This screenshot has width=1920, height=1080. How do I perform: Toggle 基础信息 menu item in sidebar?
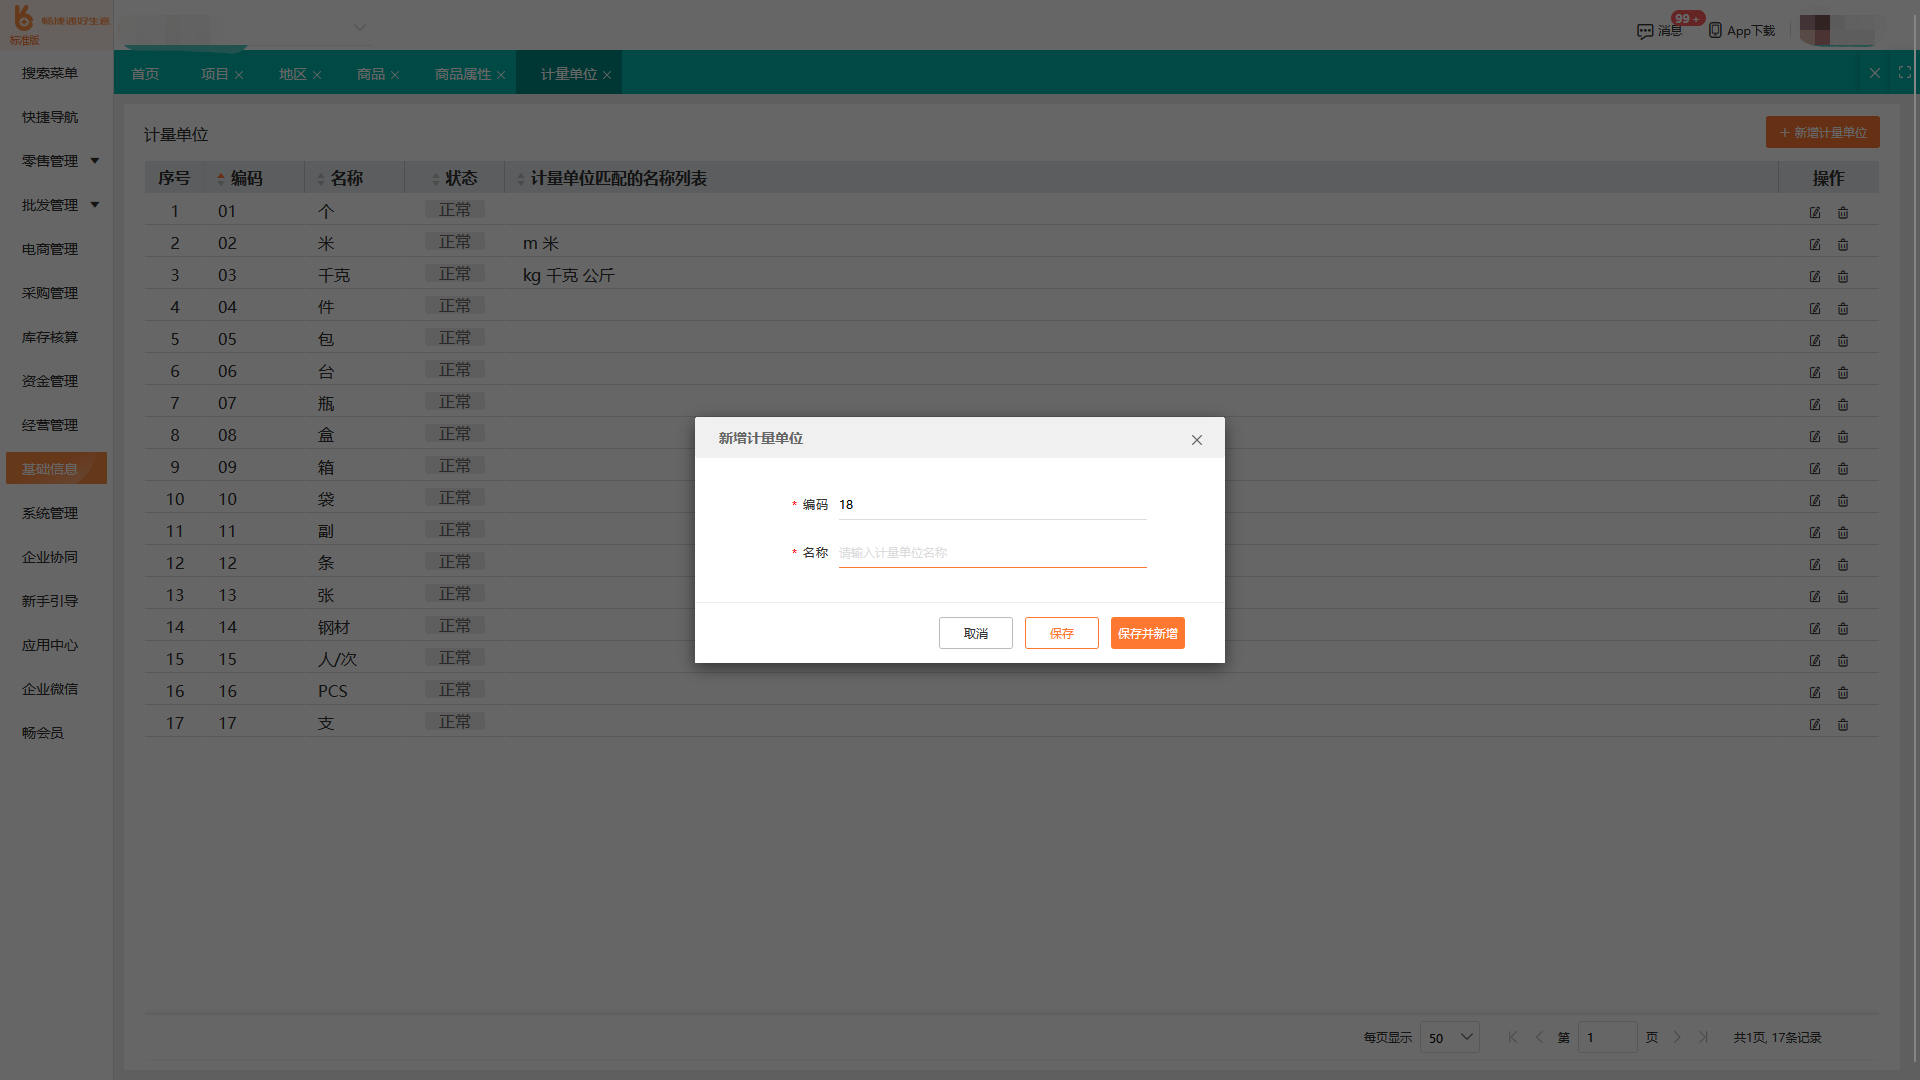(x=55, y=468)
